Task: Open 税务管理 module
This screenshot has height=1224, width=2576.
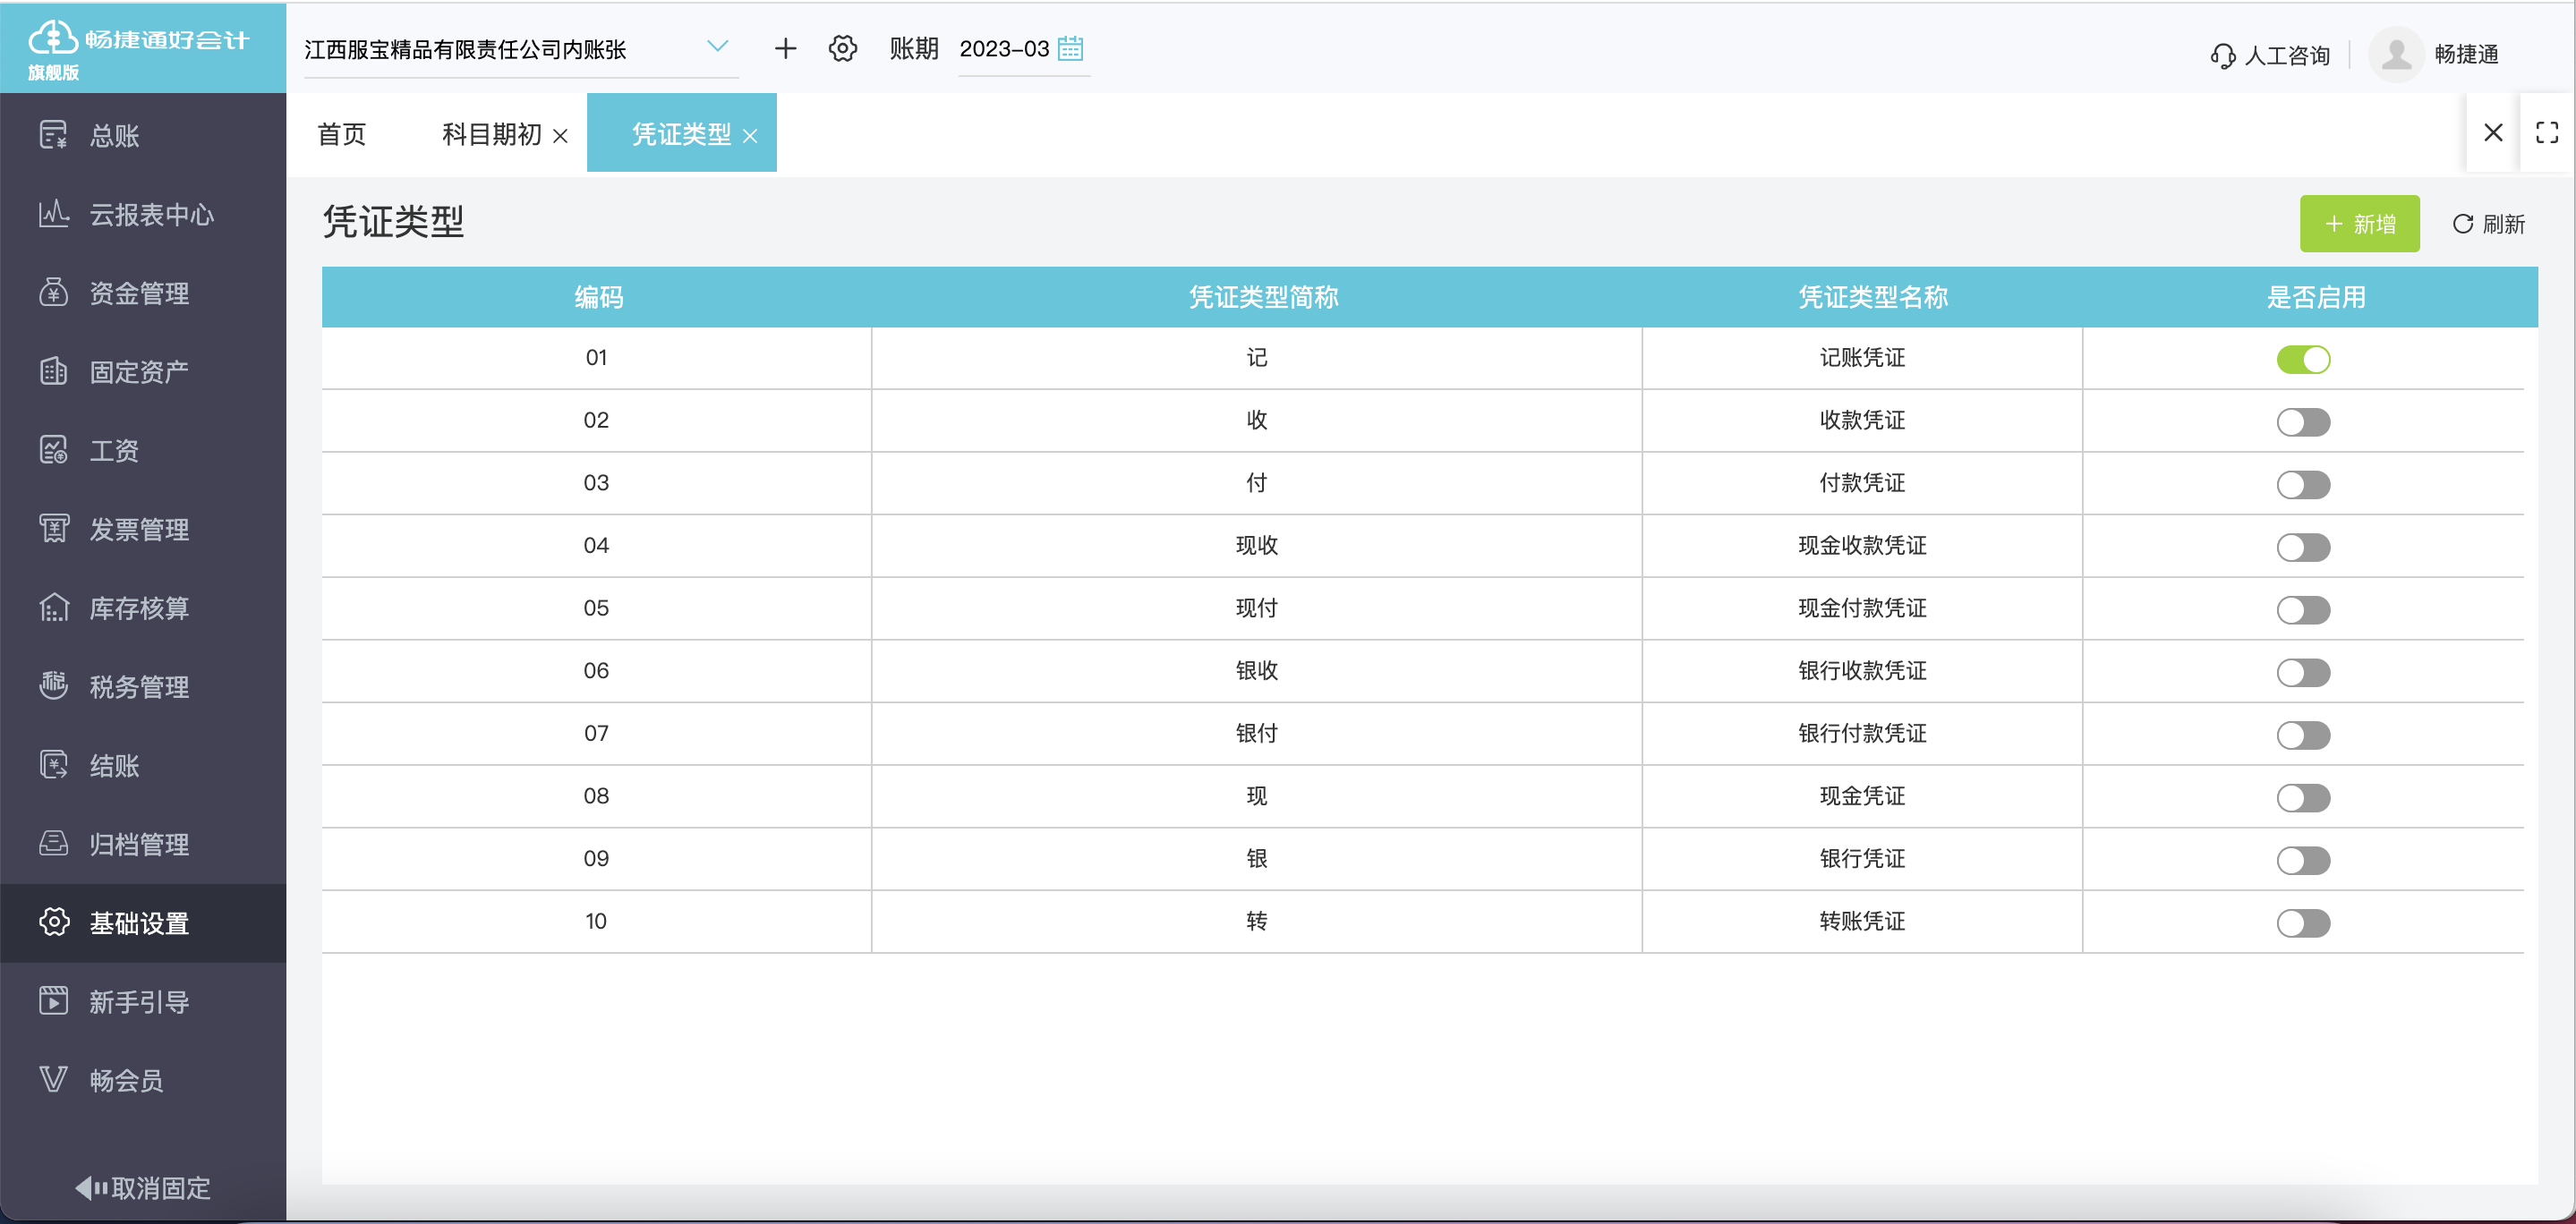Action: point(141,687)
